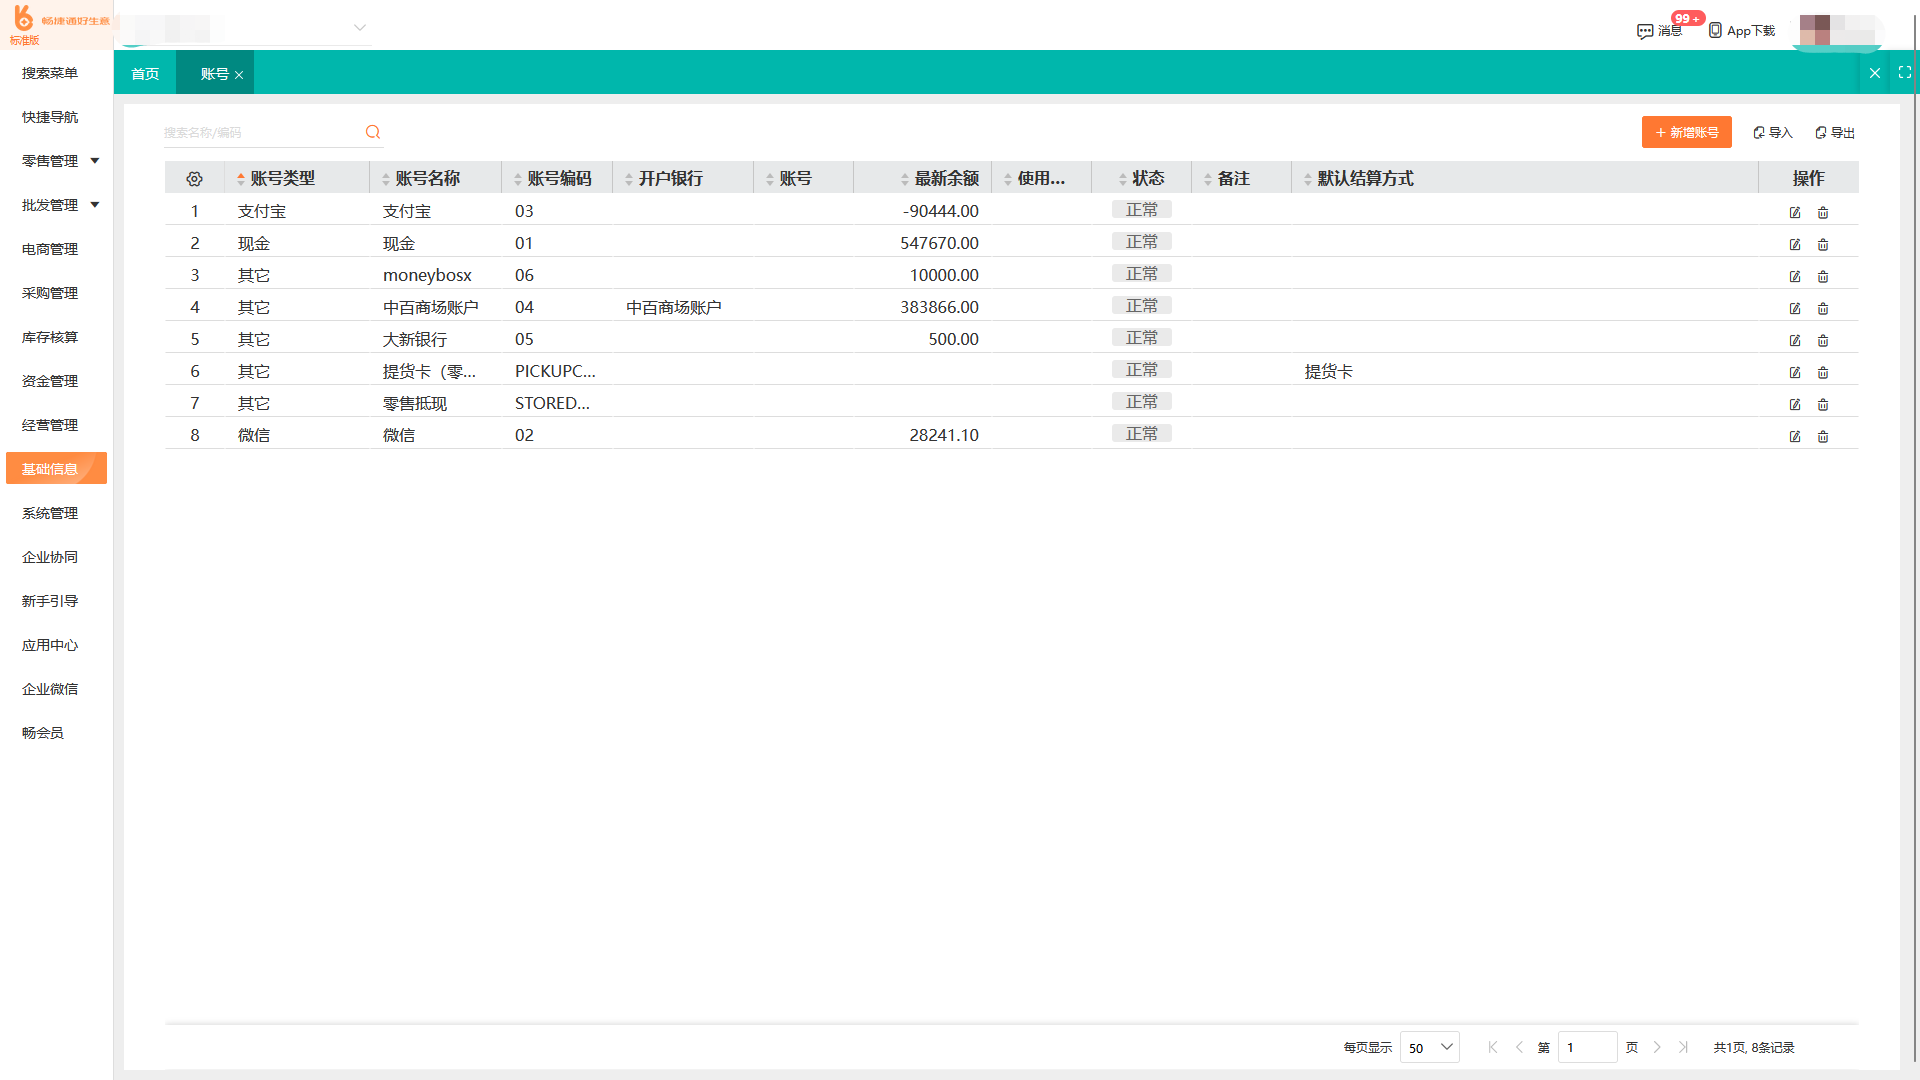Switch to 首页 tab
The image size is (1920, 1080).
(145, 74)
